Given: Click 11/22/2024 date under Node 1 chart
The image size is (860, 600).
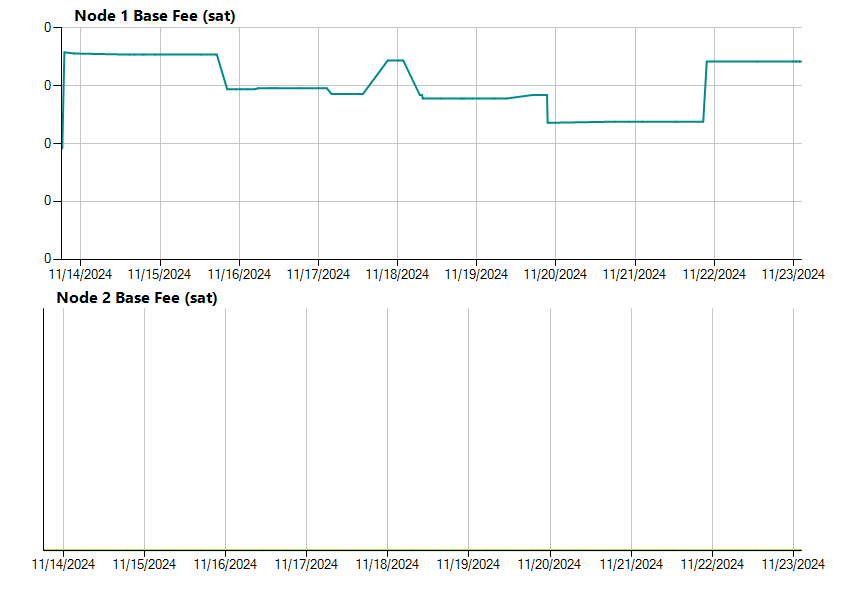Looking at the screenshot, I should pyautogui.click(x=714, y=274).
